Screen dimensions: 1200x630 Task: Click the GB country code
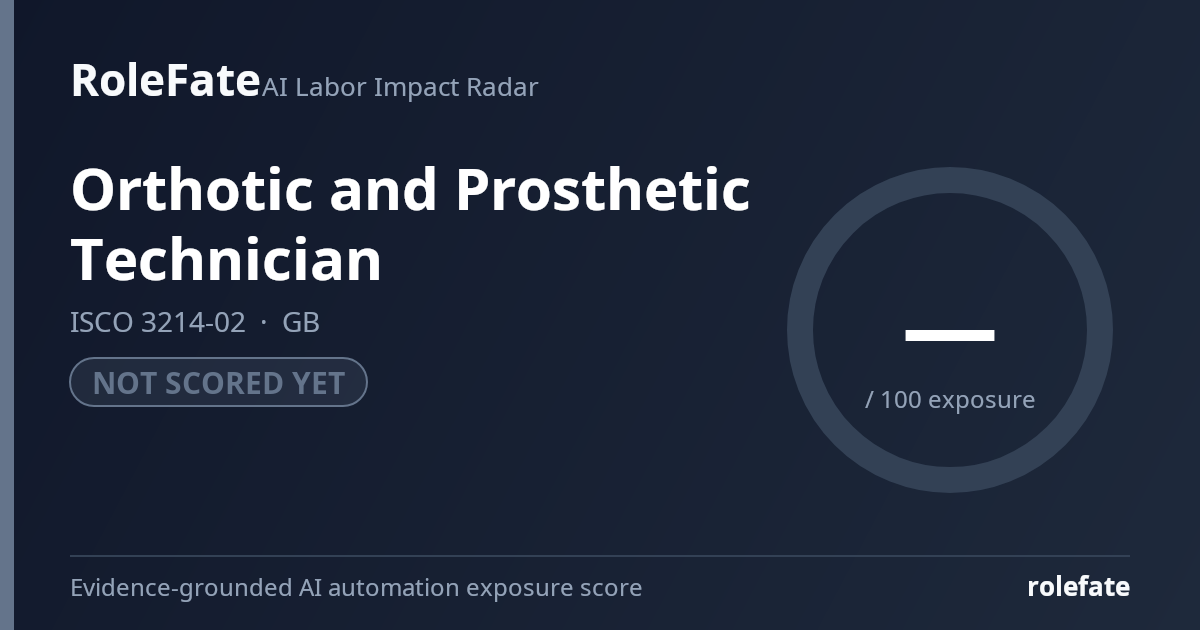(x=301, y=322)
